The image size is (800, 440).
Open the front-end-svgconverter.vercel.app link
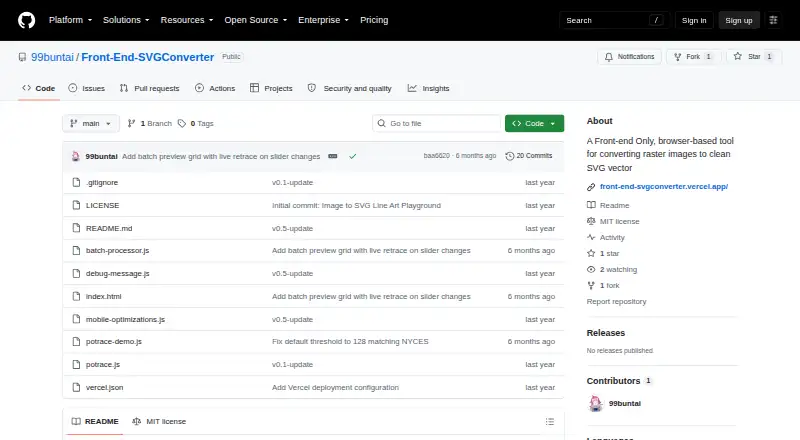[664, 187]
